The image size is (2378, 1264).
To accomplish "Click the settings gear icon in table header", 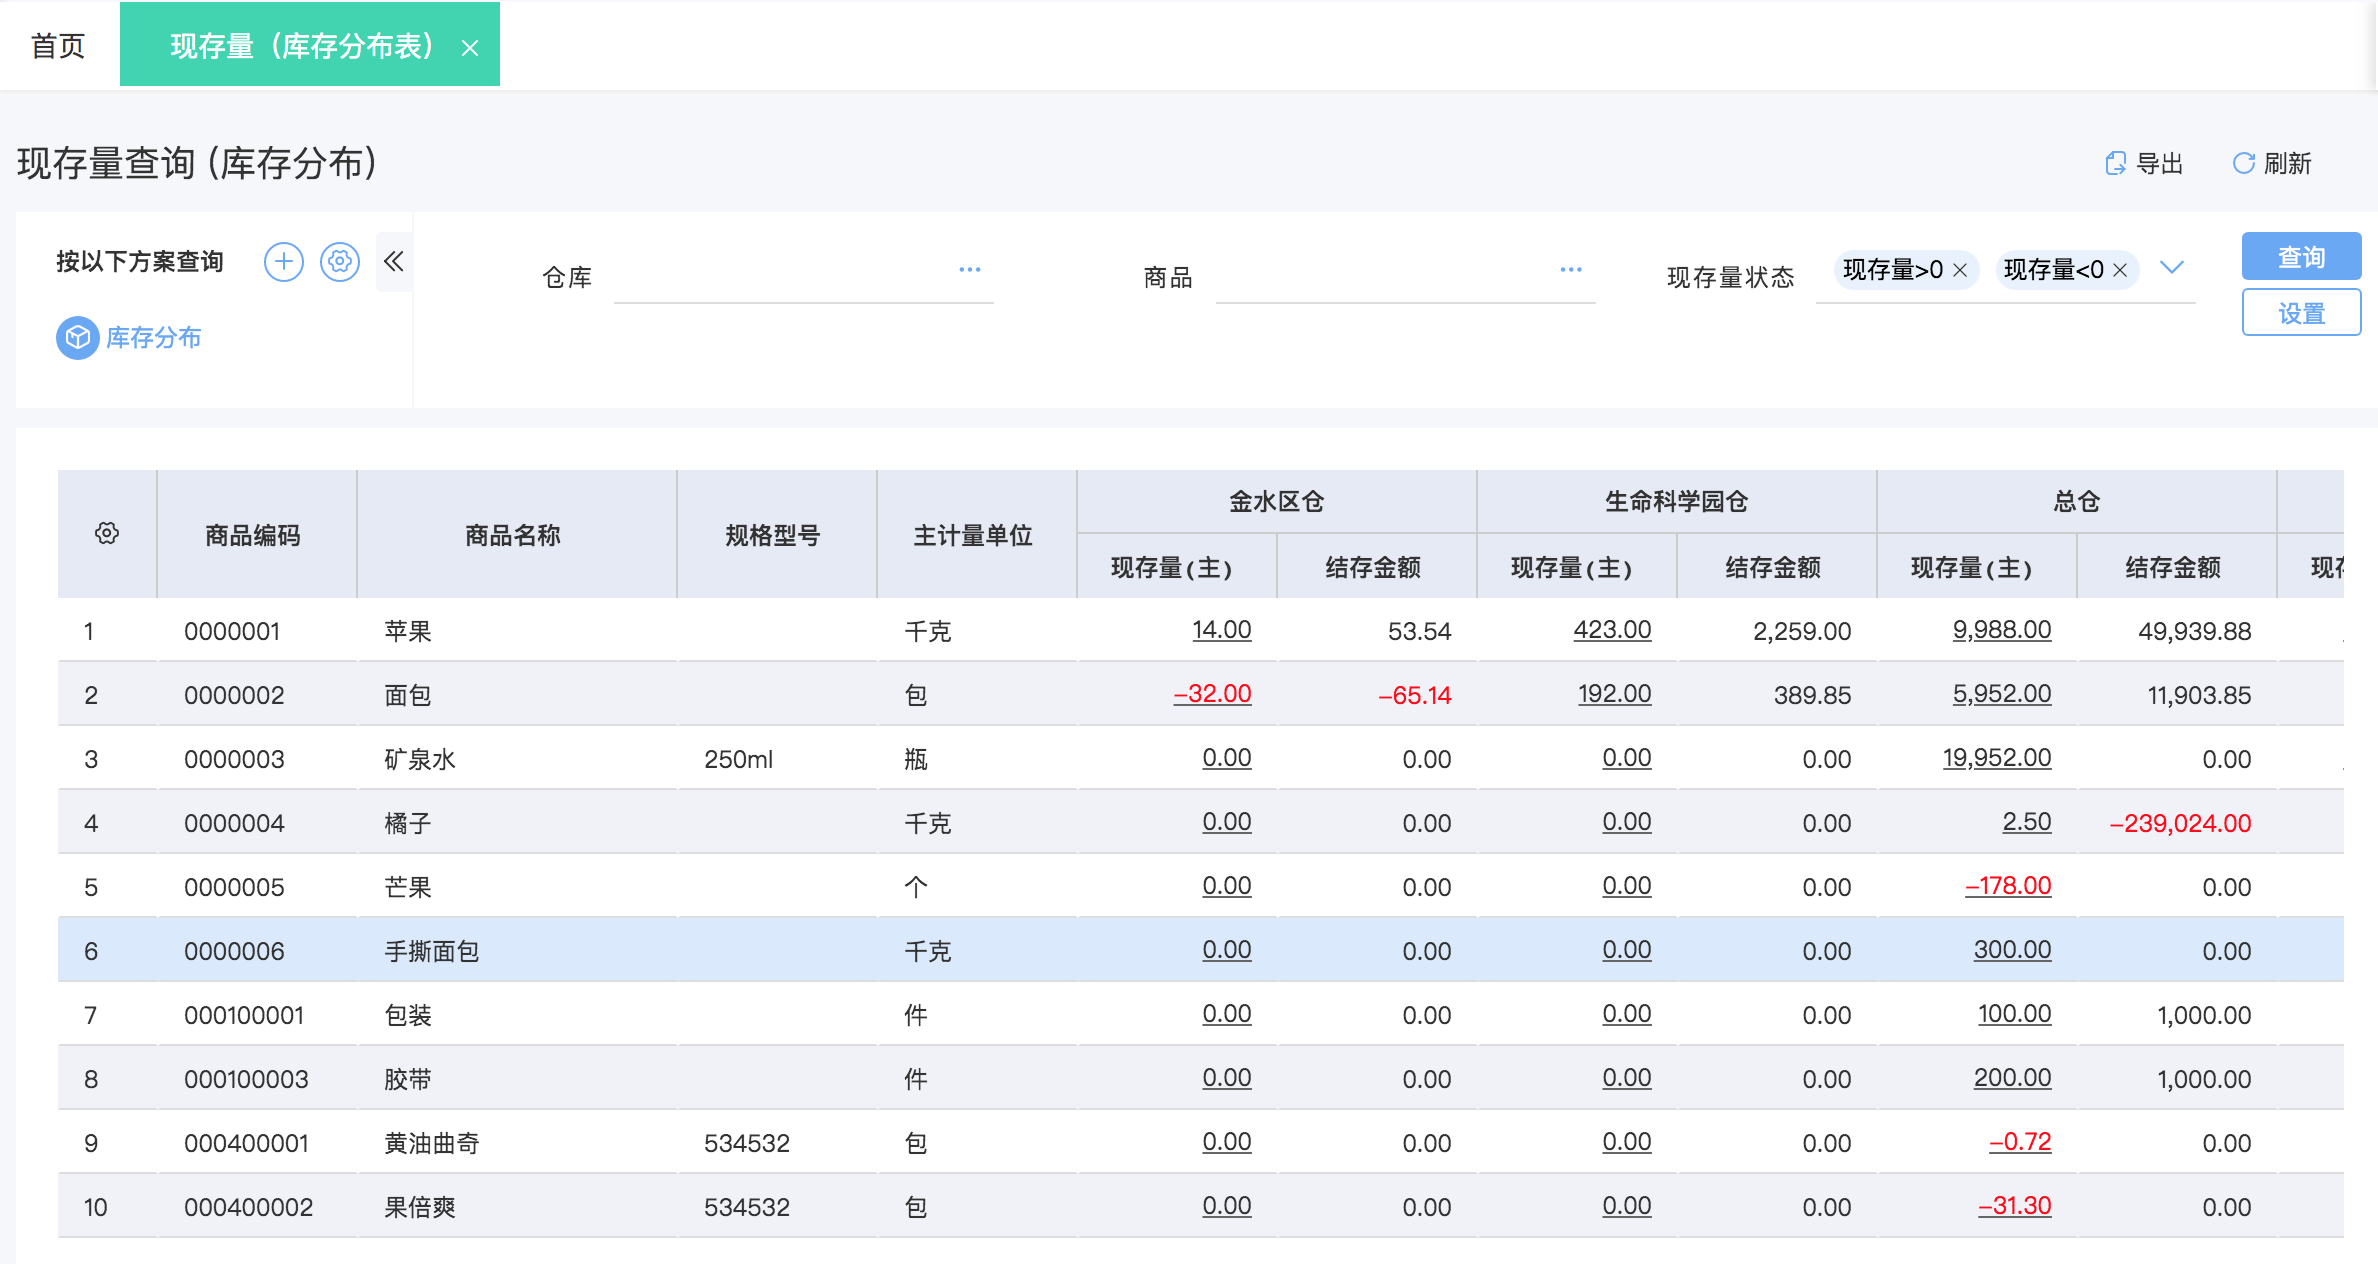I will [x=105, y=533].
